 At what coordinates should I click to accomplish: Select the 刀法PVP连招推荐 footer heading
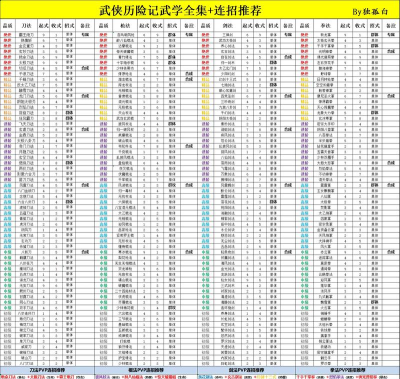(x=48, y=370)
